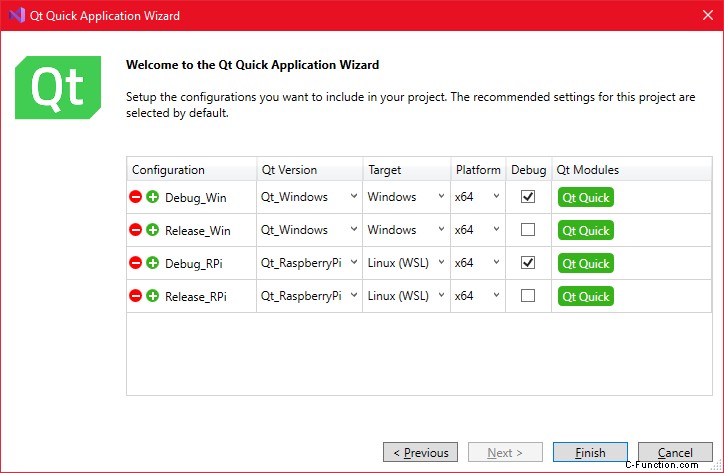Click green plus icon beside Release_RPi
724x473 pixels.
point(153,296)
